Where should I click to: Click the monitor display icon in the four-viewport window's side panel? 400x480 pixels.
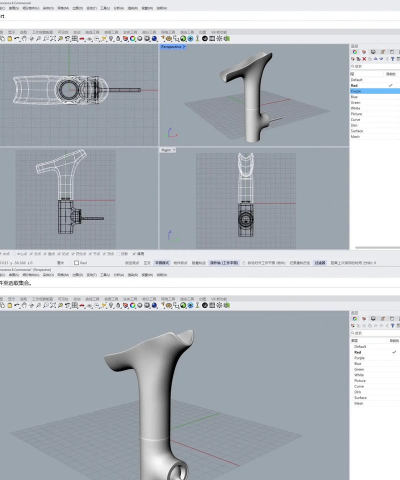(373, 52)
